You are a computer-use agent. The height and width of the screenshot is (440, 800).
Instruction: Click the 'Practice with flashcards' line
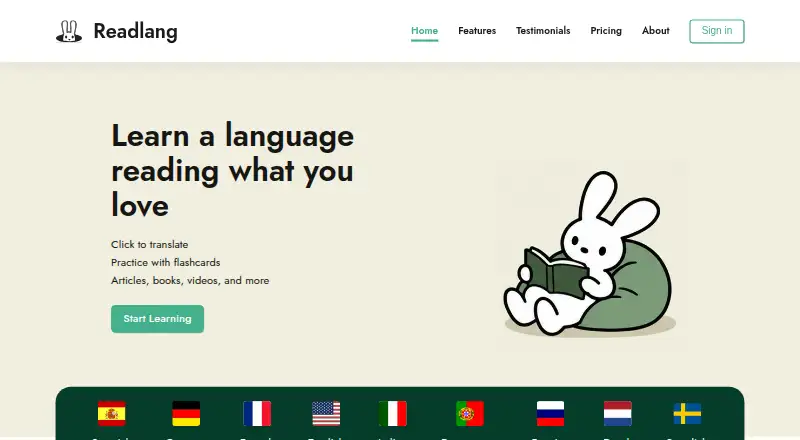(166, 262)
